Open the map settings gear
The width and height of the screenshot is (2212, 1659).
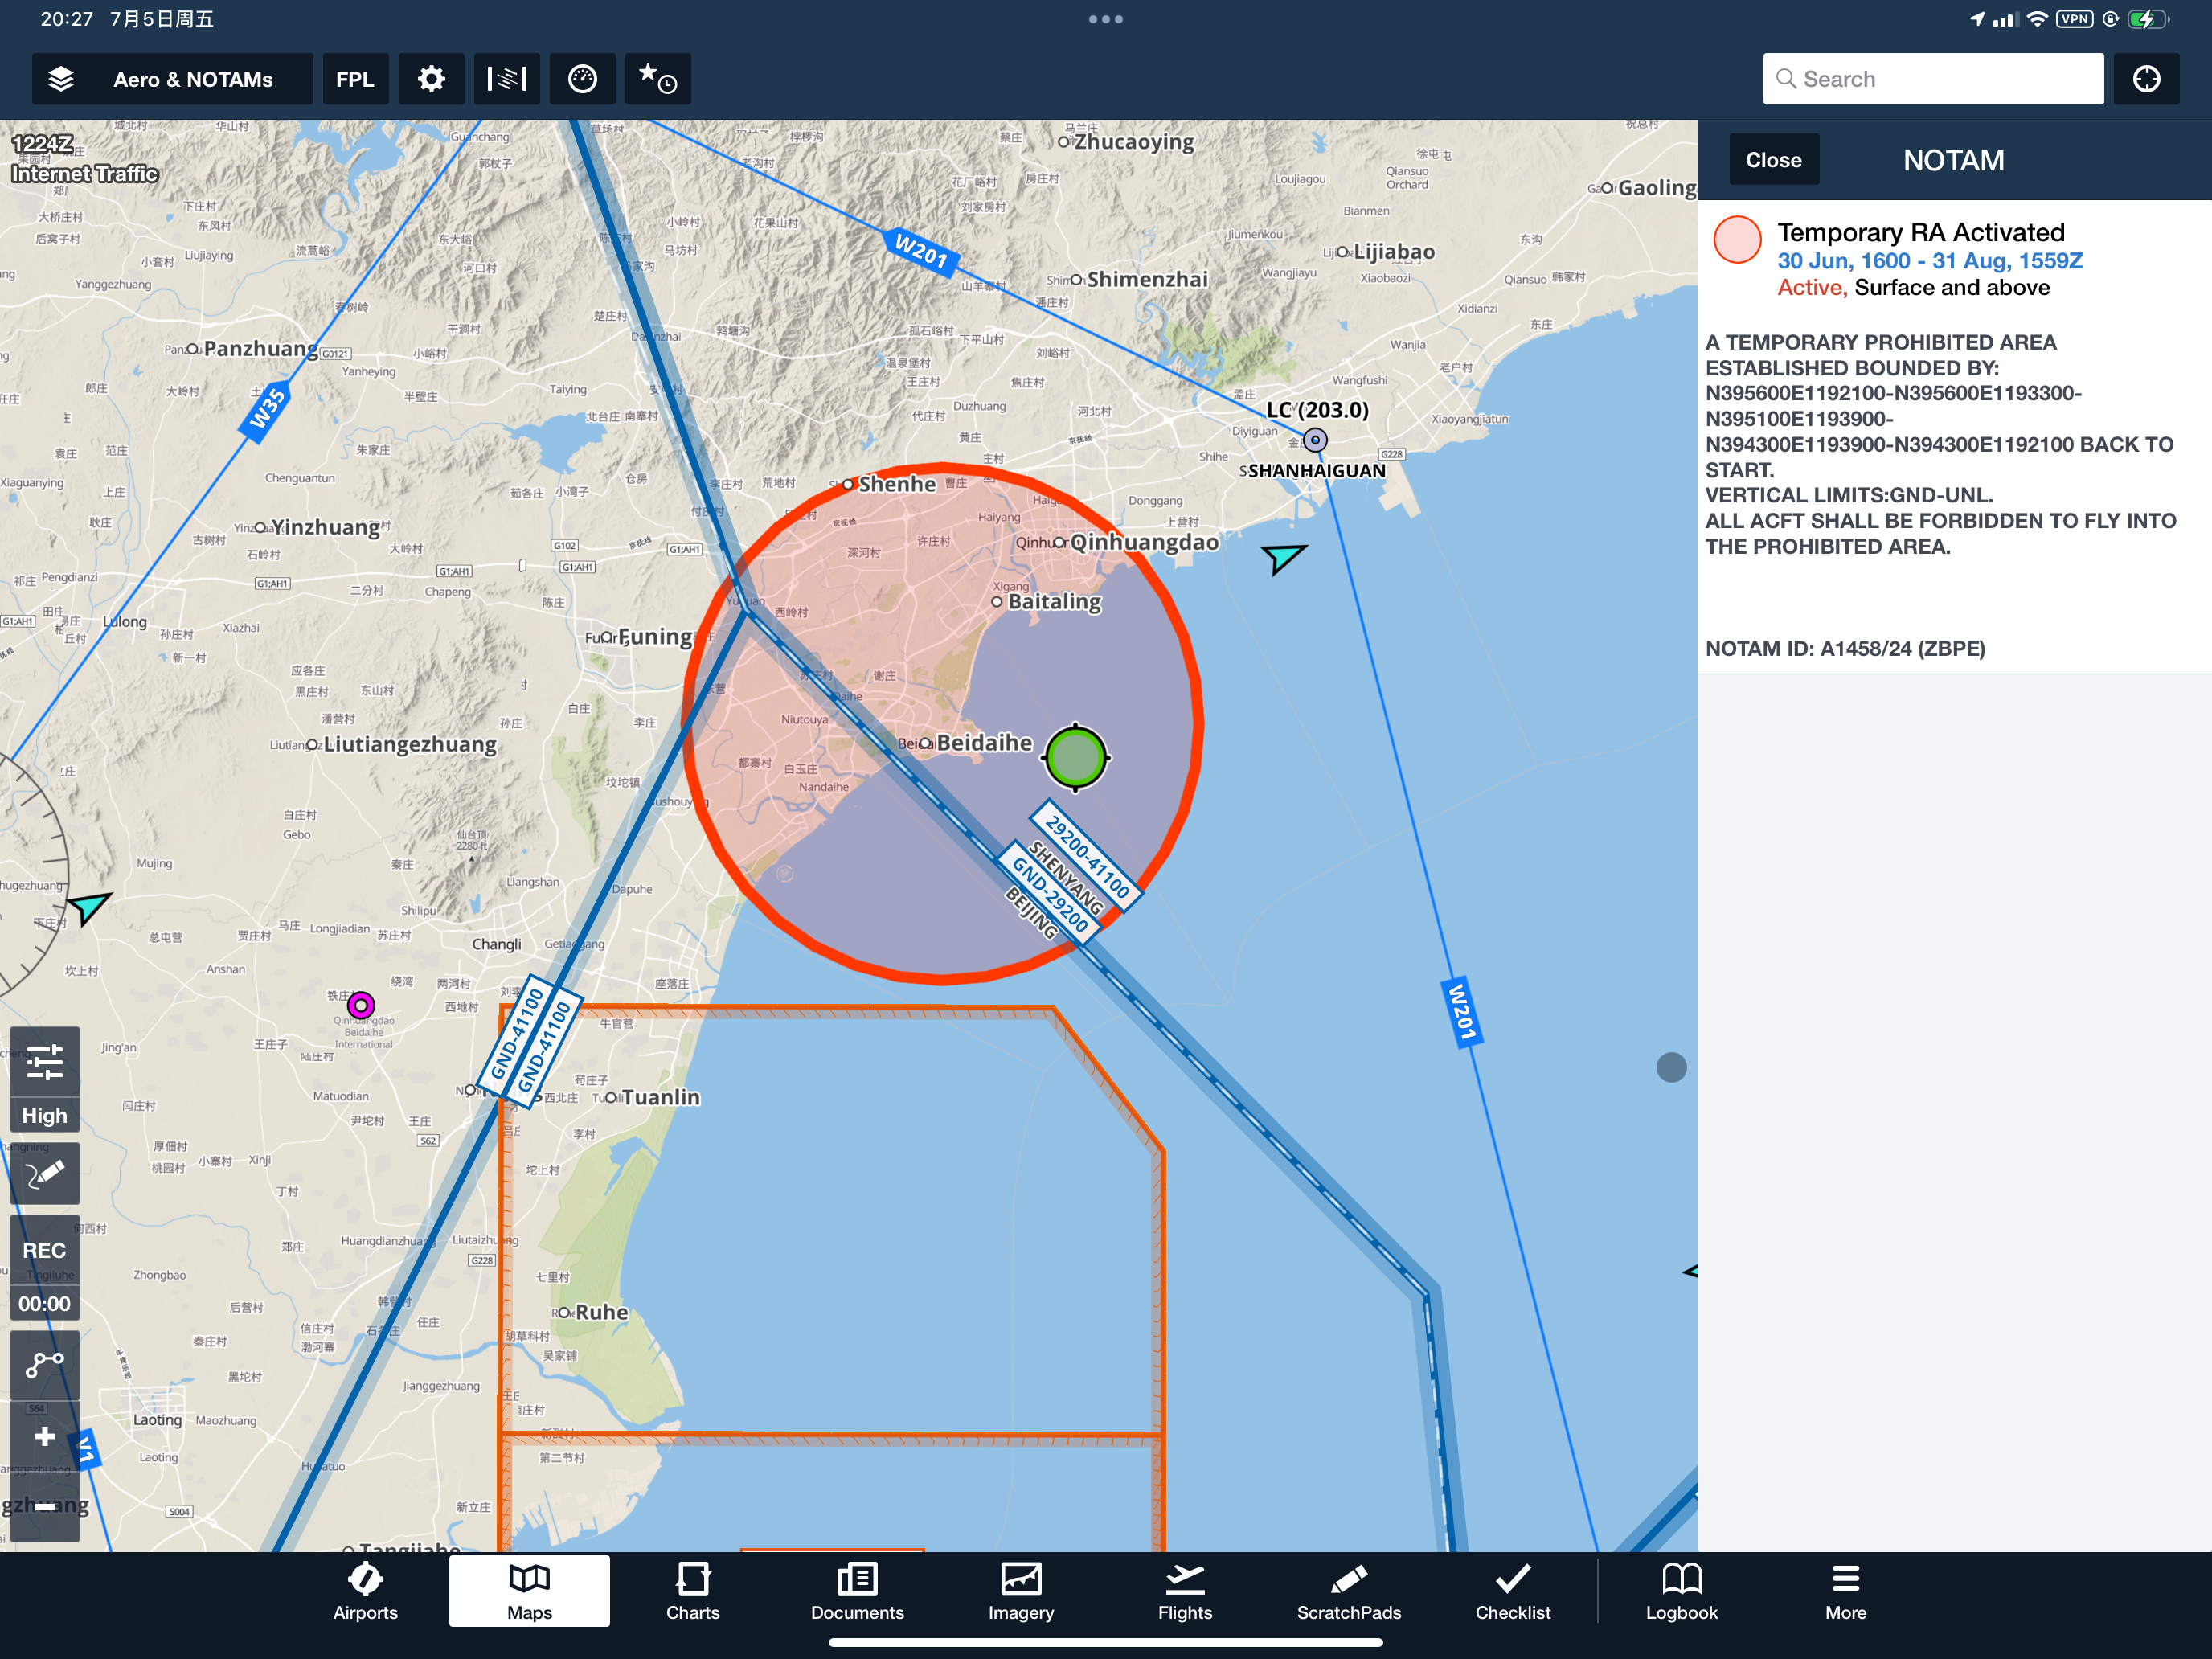pos(431,79)
